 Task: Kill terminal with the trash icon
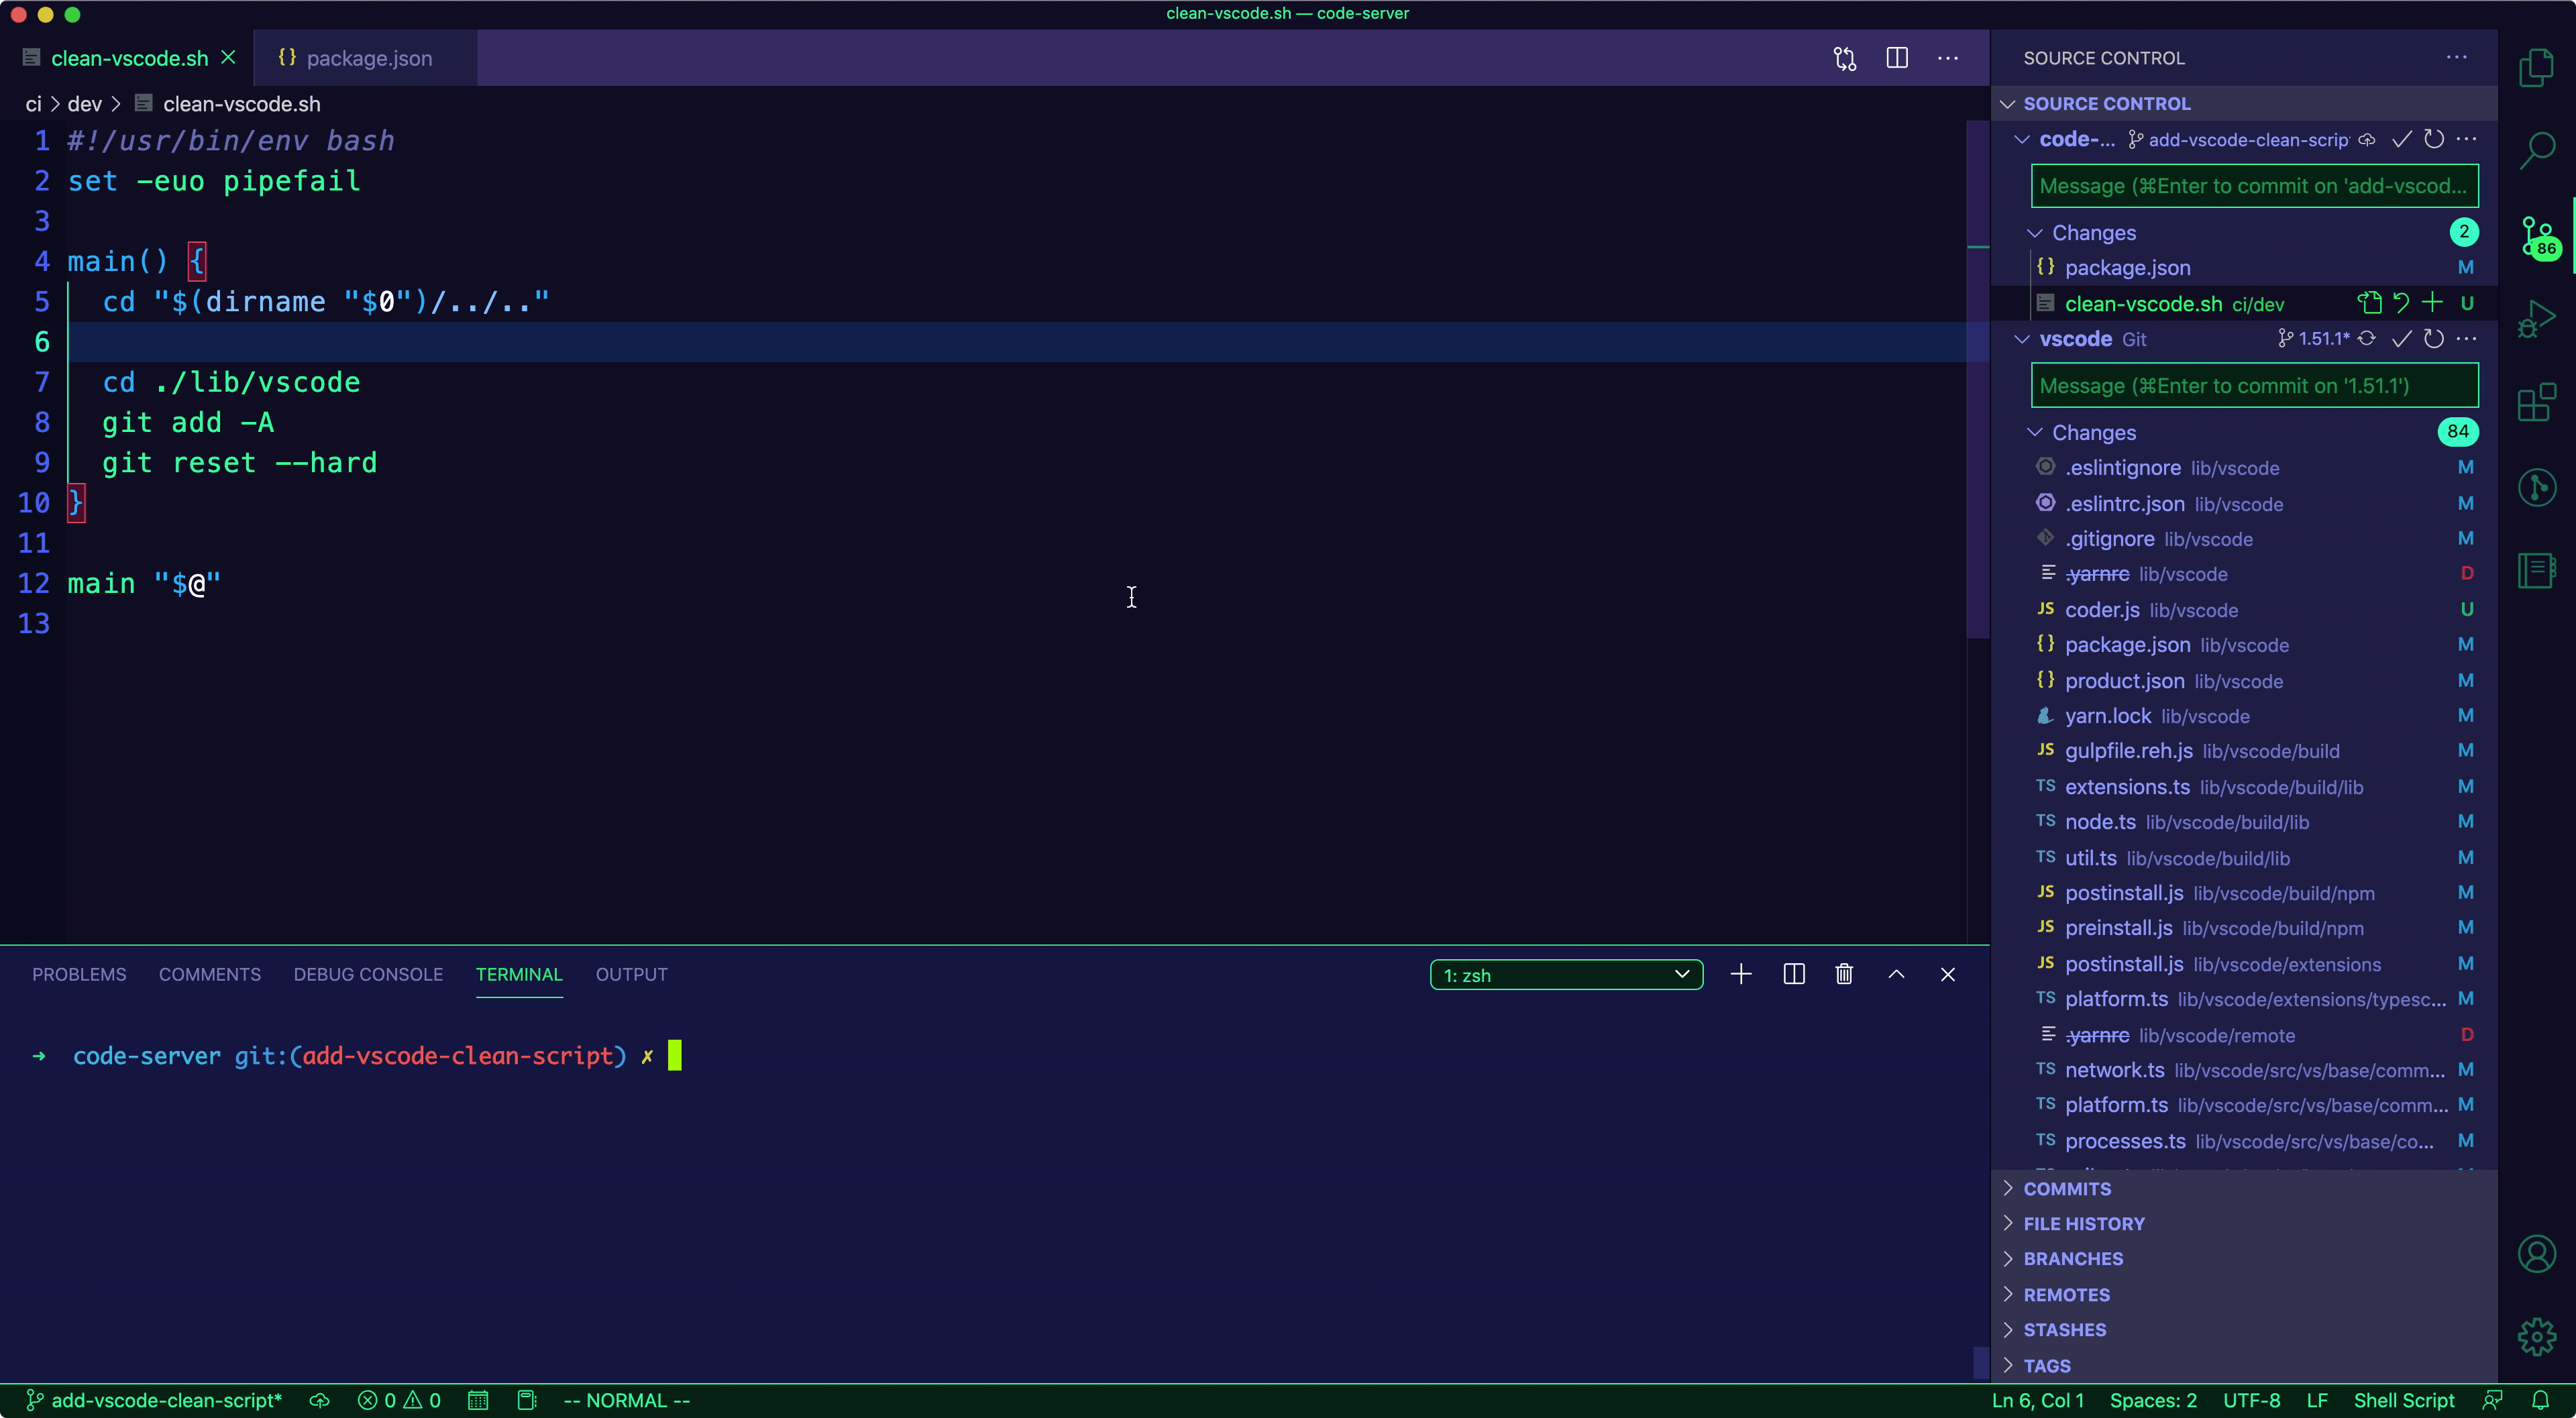pos(1844,974)
